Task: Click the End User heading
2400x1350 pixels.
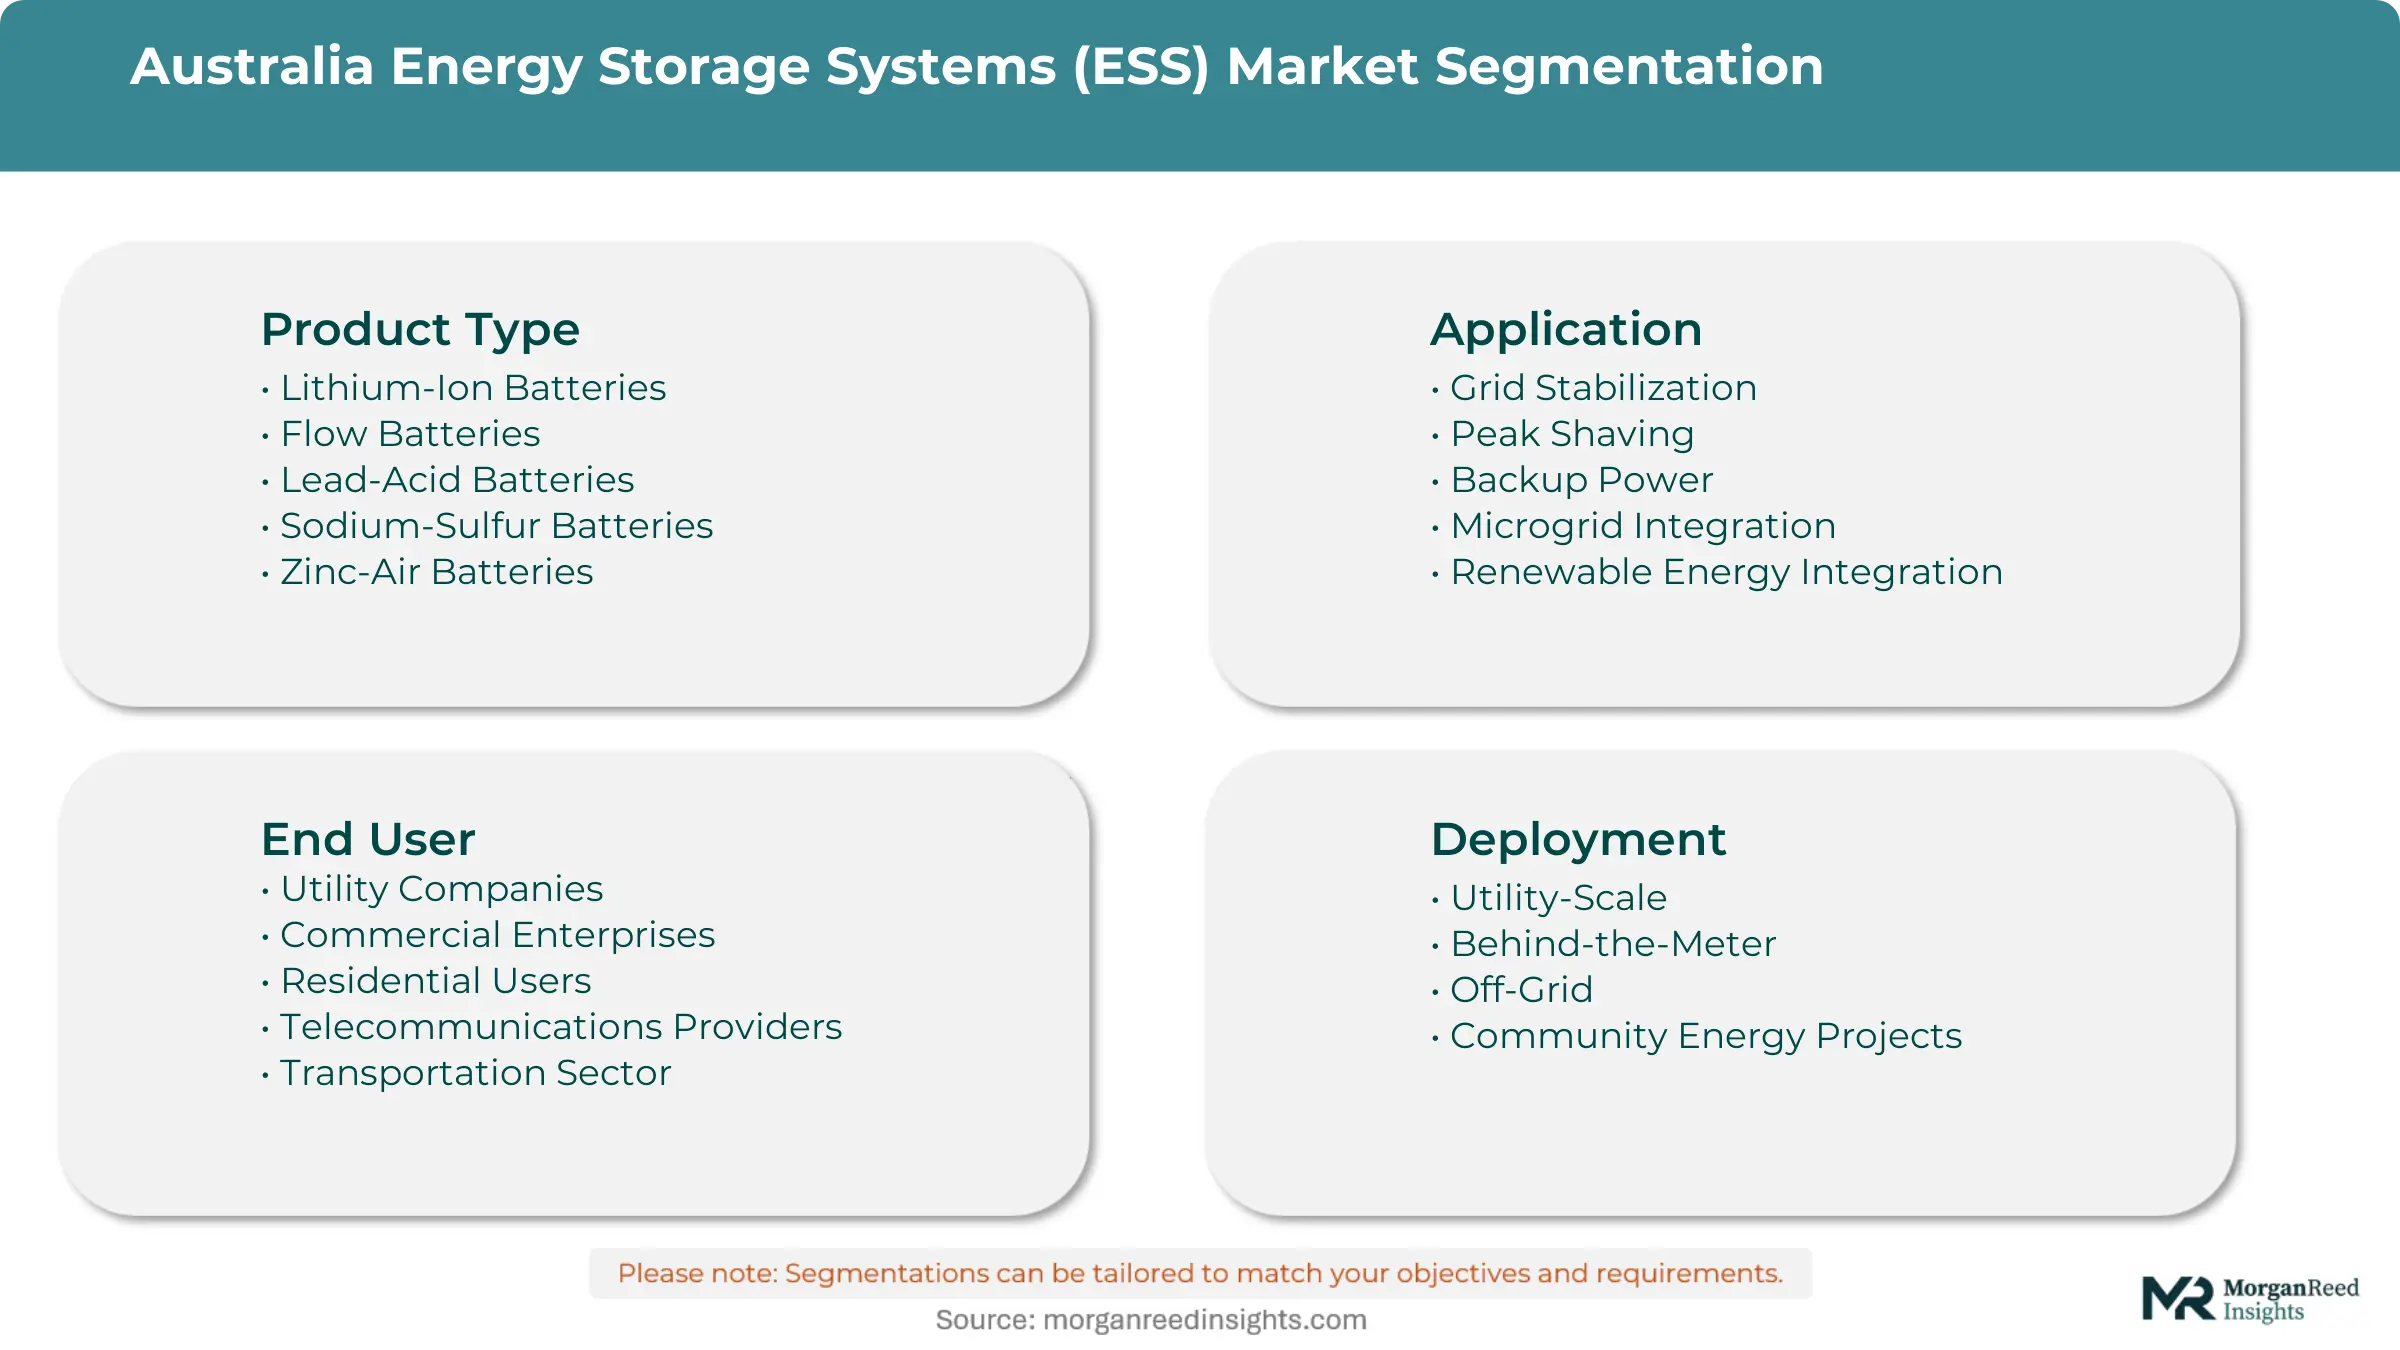Action: point(368,839)
